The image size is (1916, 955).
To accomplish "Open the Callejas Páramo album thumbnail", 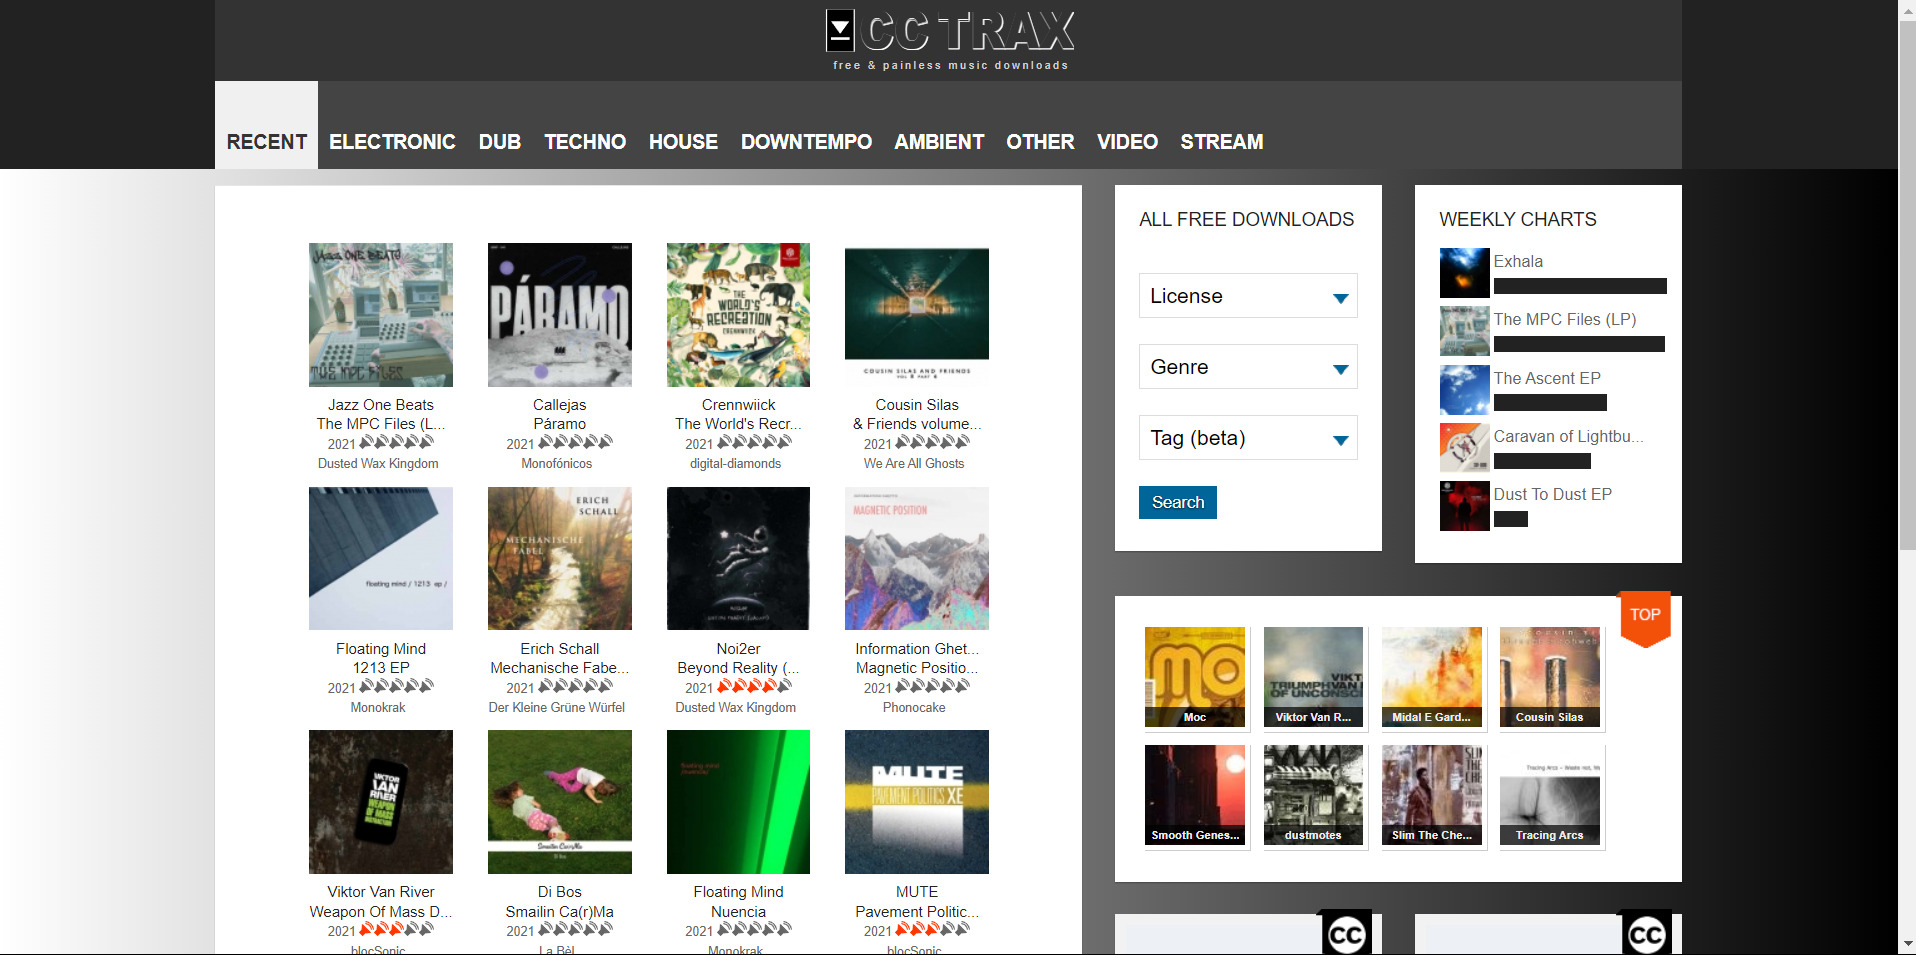I will click(x=559, y=314).
